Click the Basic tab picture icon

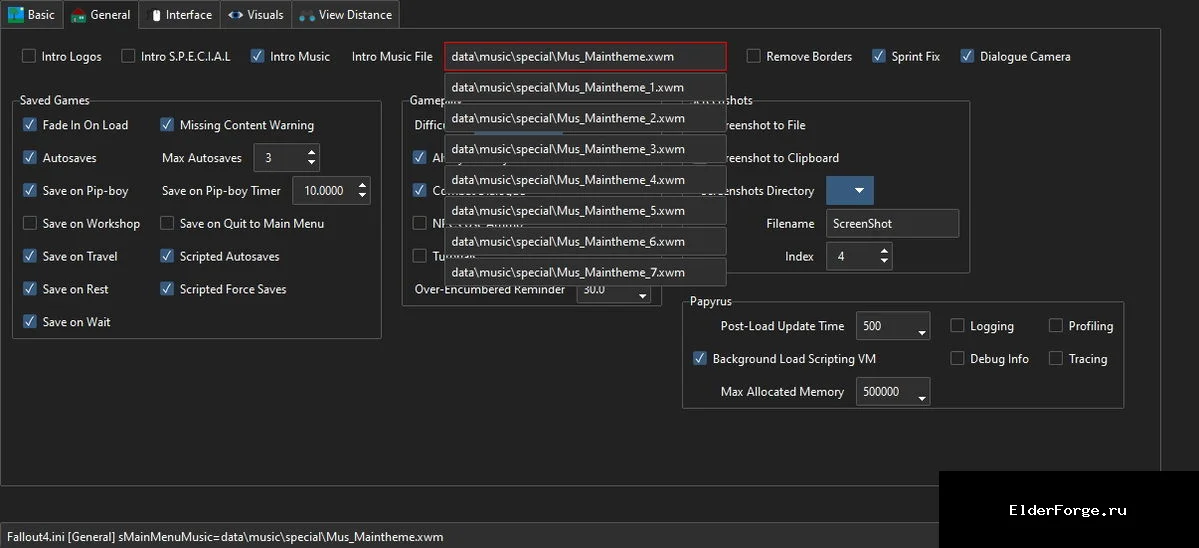click(16, 15)
